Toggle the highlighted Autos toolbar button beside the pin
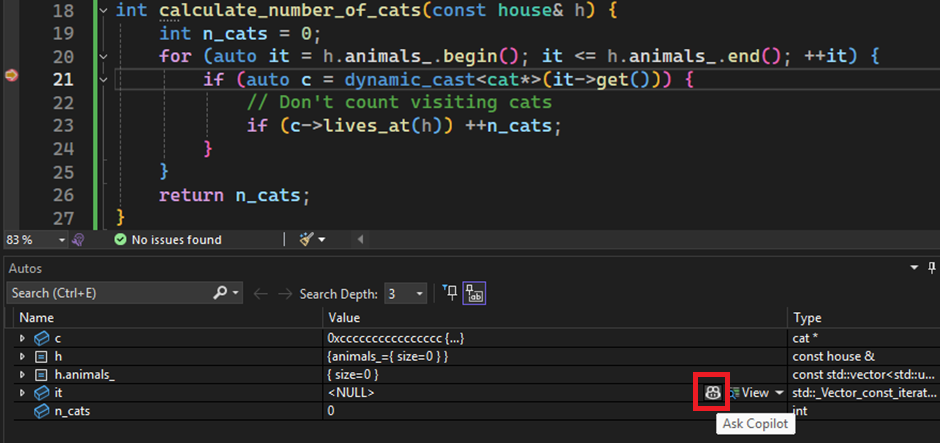The image size is (940, 443). coord(474,294)
